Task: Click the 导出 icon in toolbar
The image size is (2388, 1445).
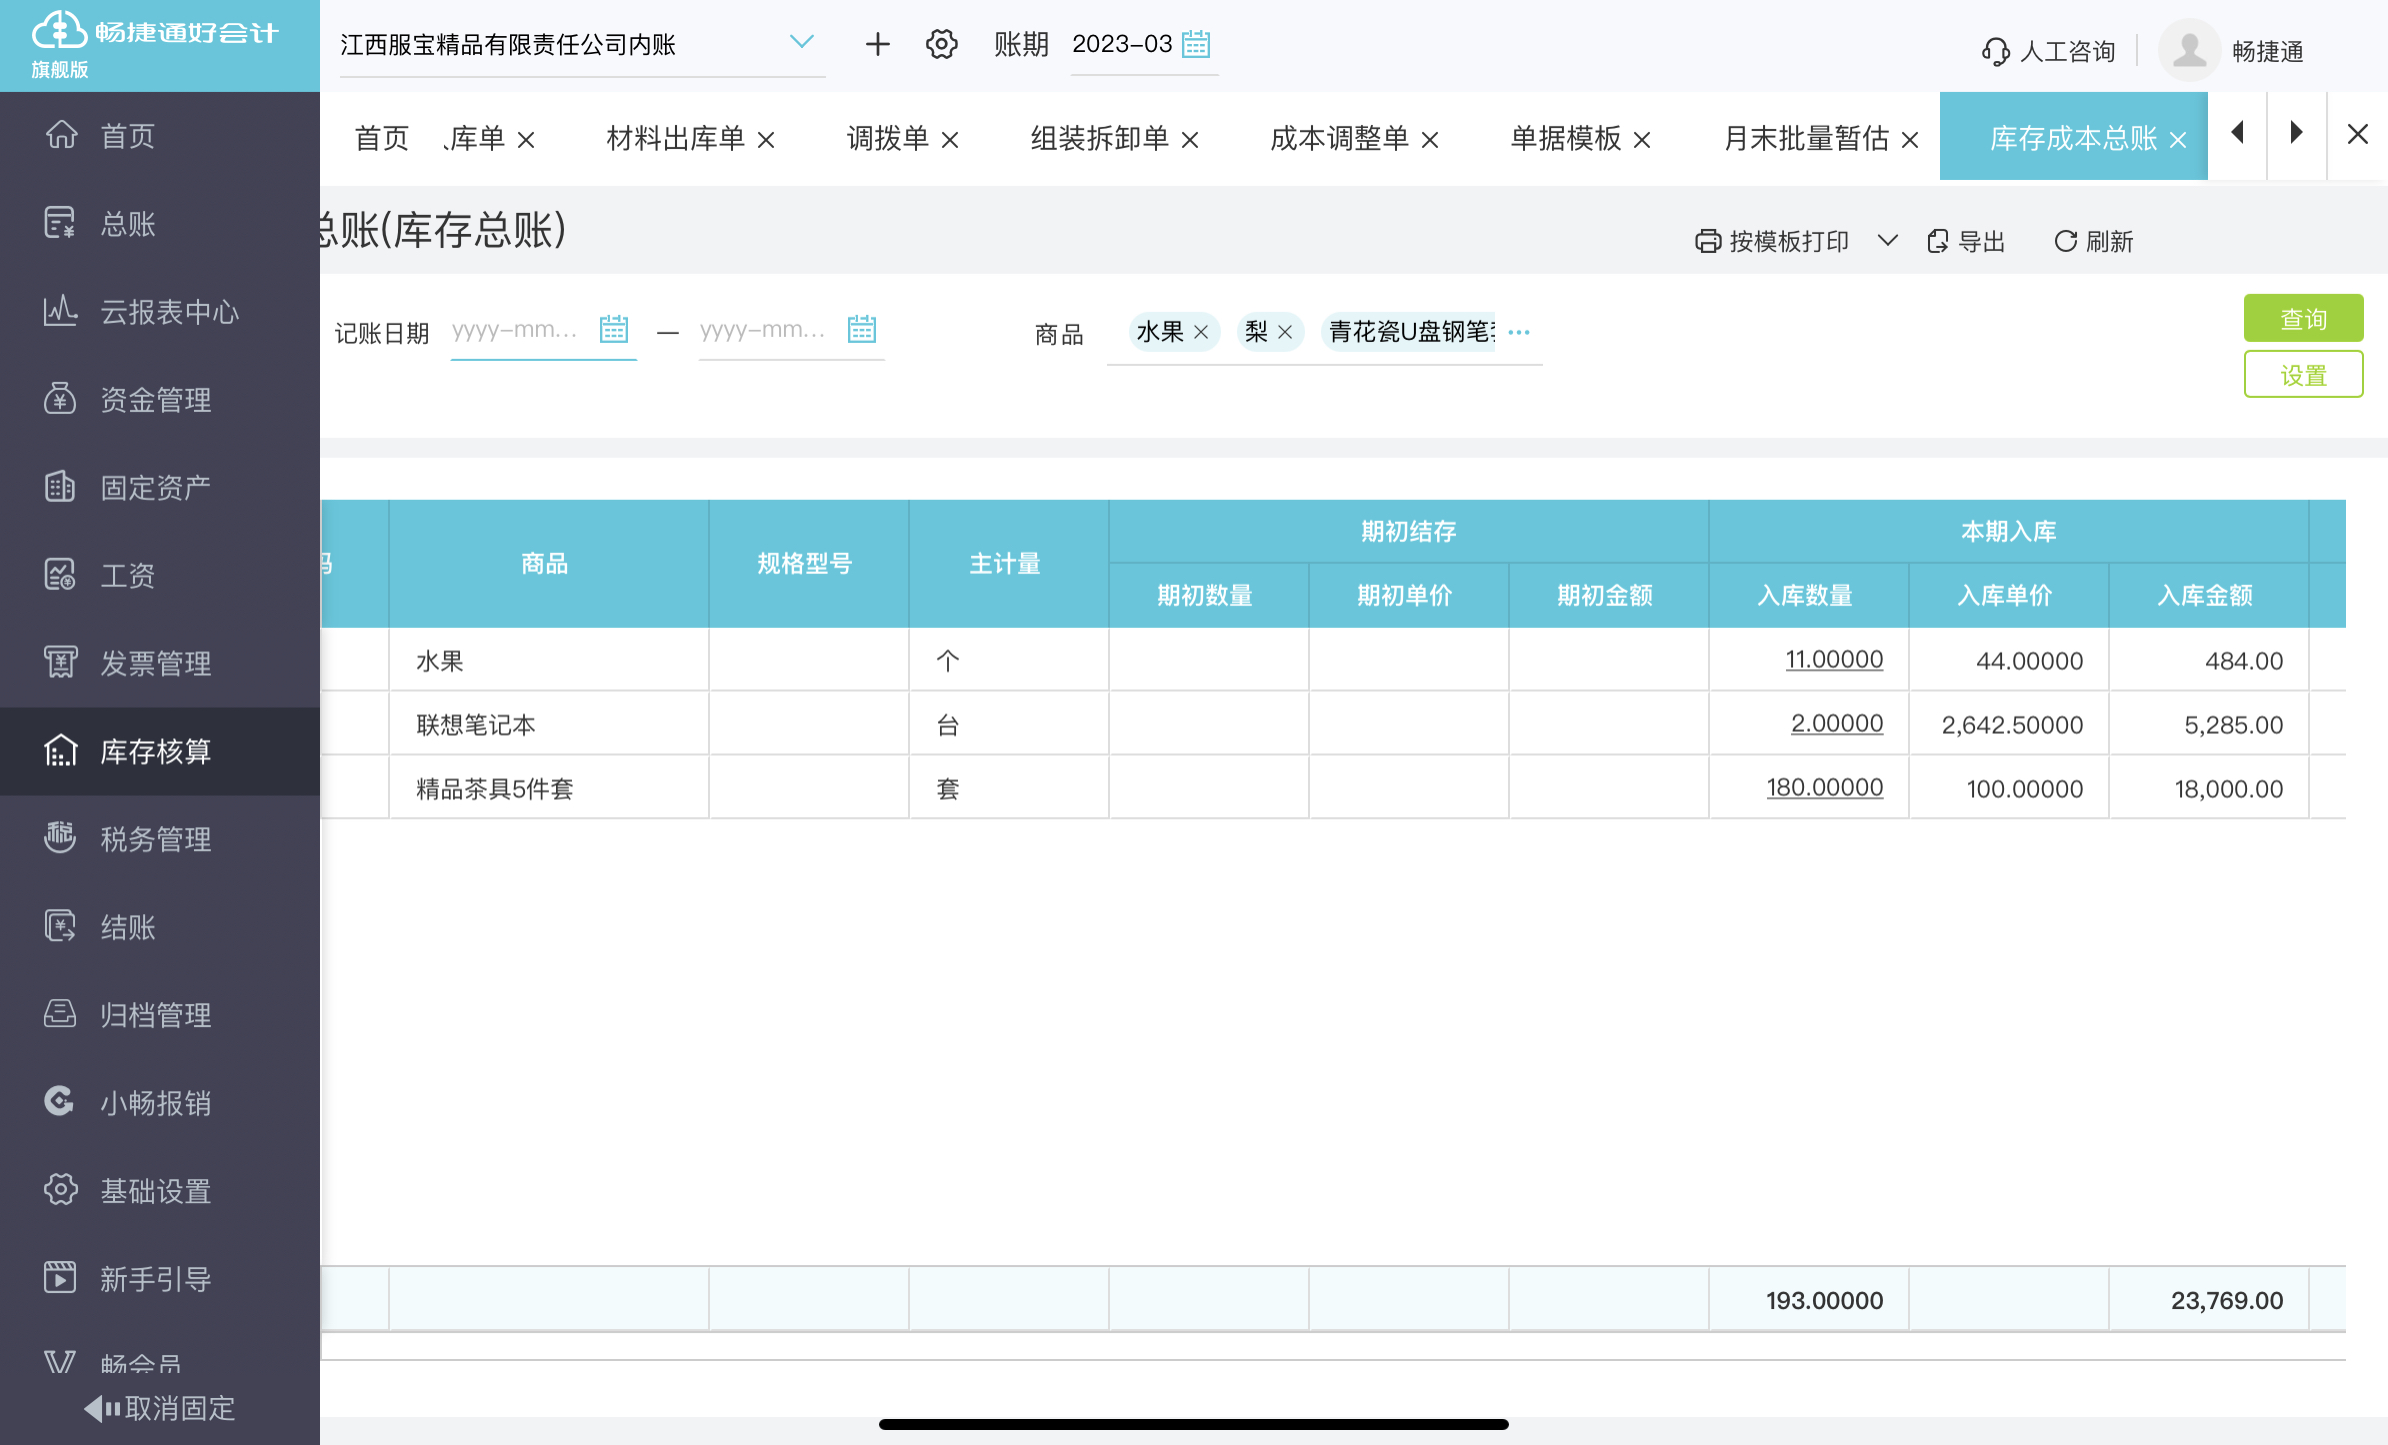Action: [1941, 241]
